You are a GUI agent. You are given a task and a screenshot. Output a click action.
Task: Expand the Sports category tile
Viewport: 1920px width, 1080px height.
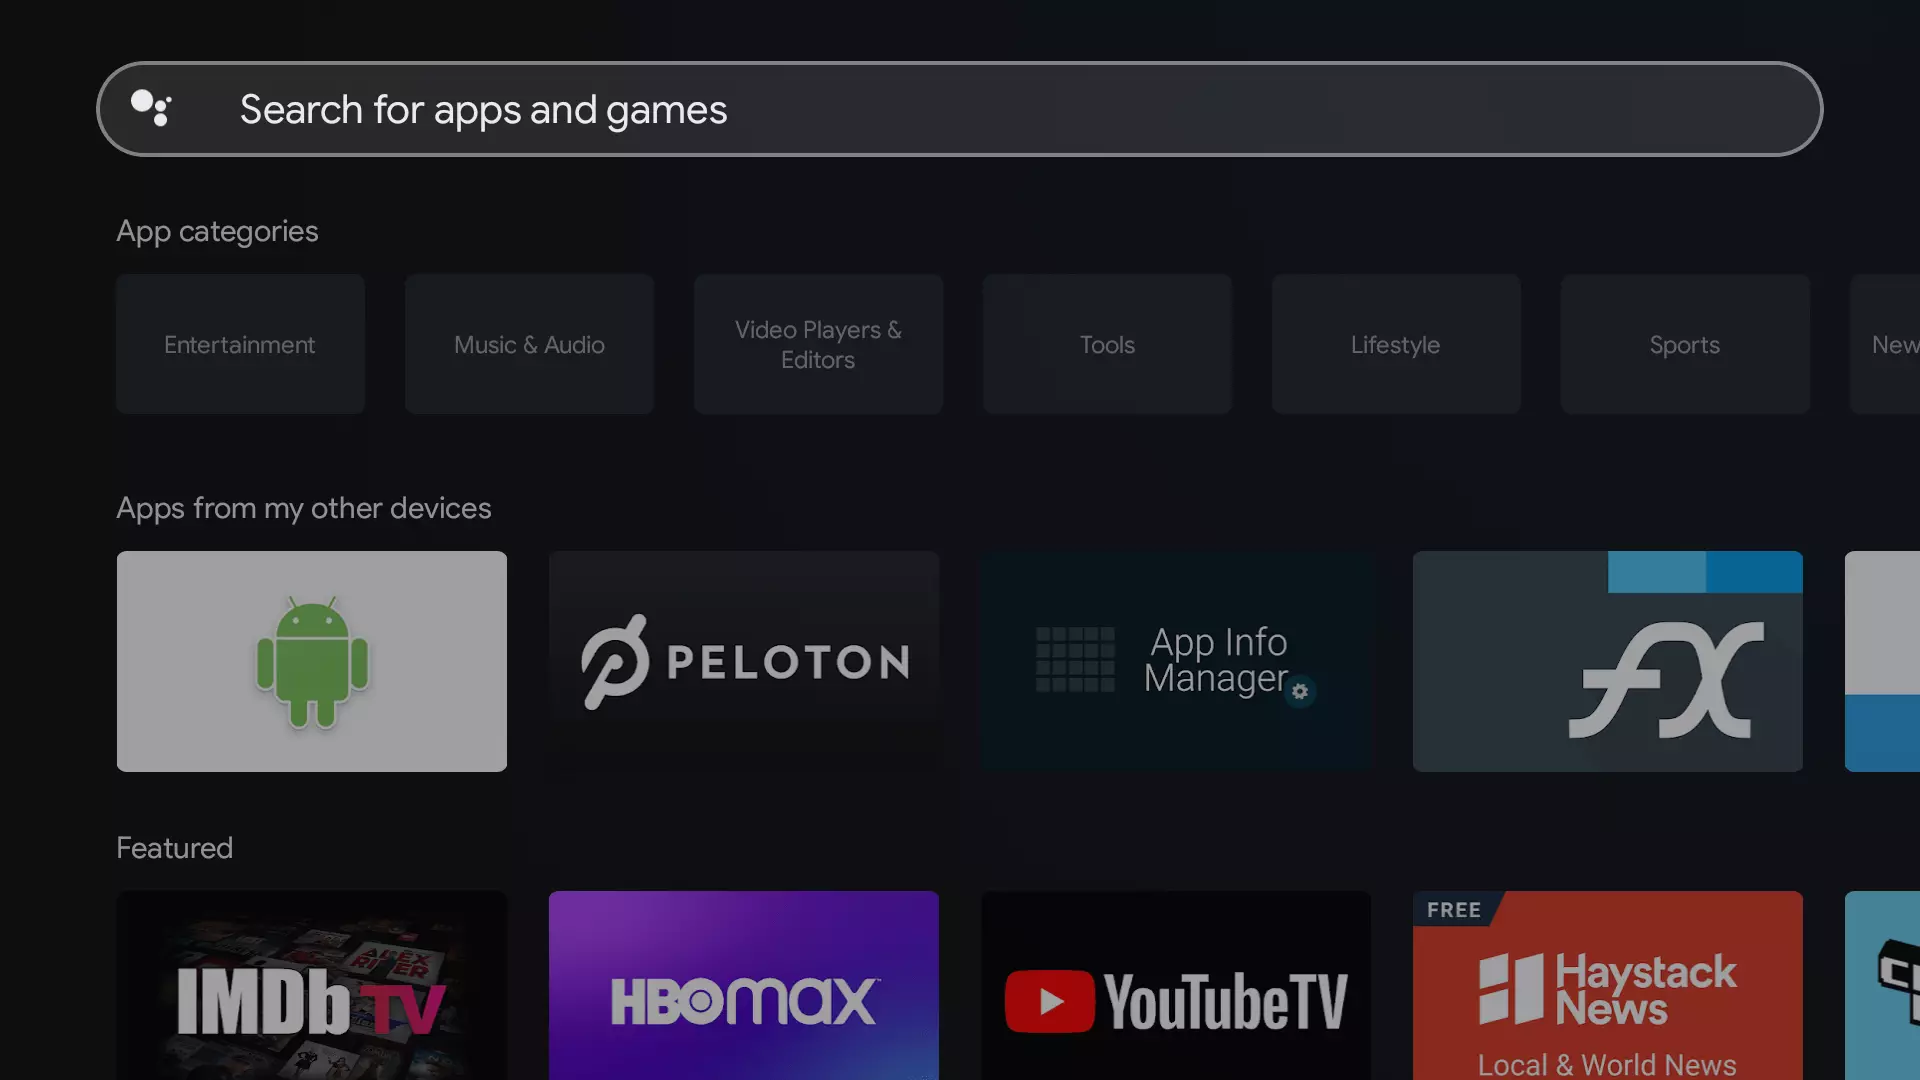(x=1685, y=344)
